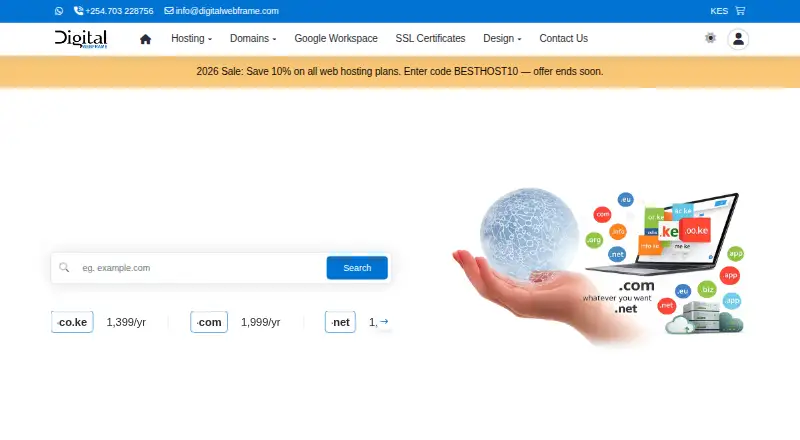Open the shopping cart icon
This screenshot has height=440, width=800.
[740, 11]
